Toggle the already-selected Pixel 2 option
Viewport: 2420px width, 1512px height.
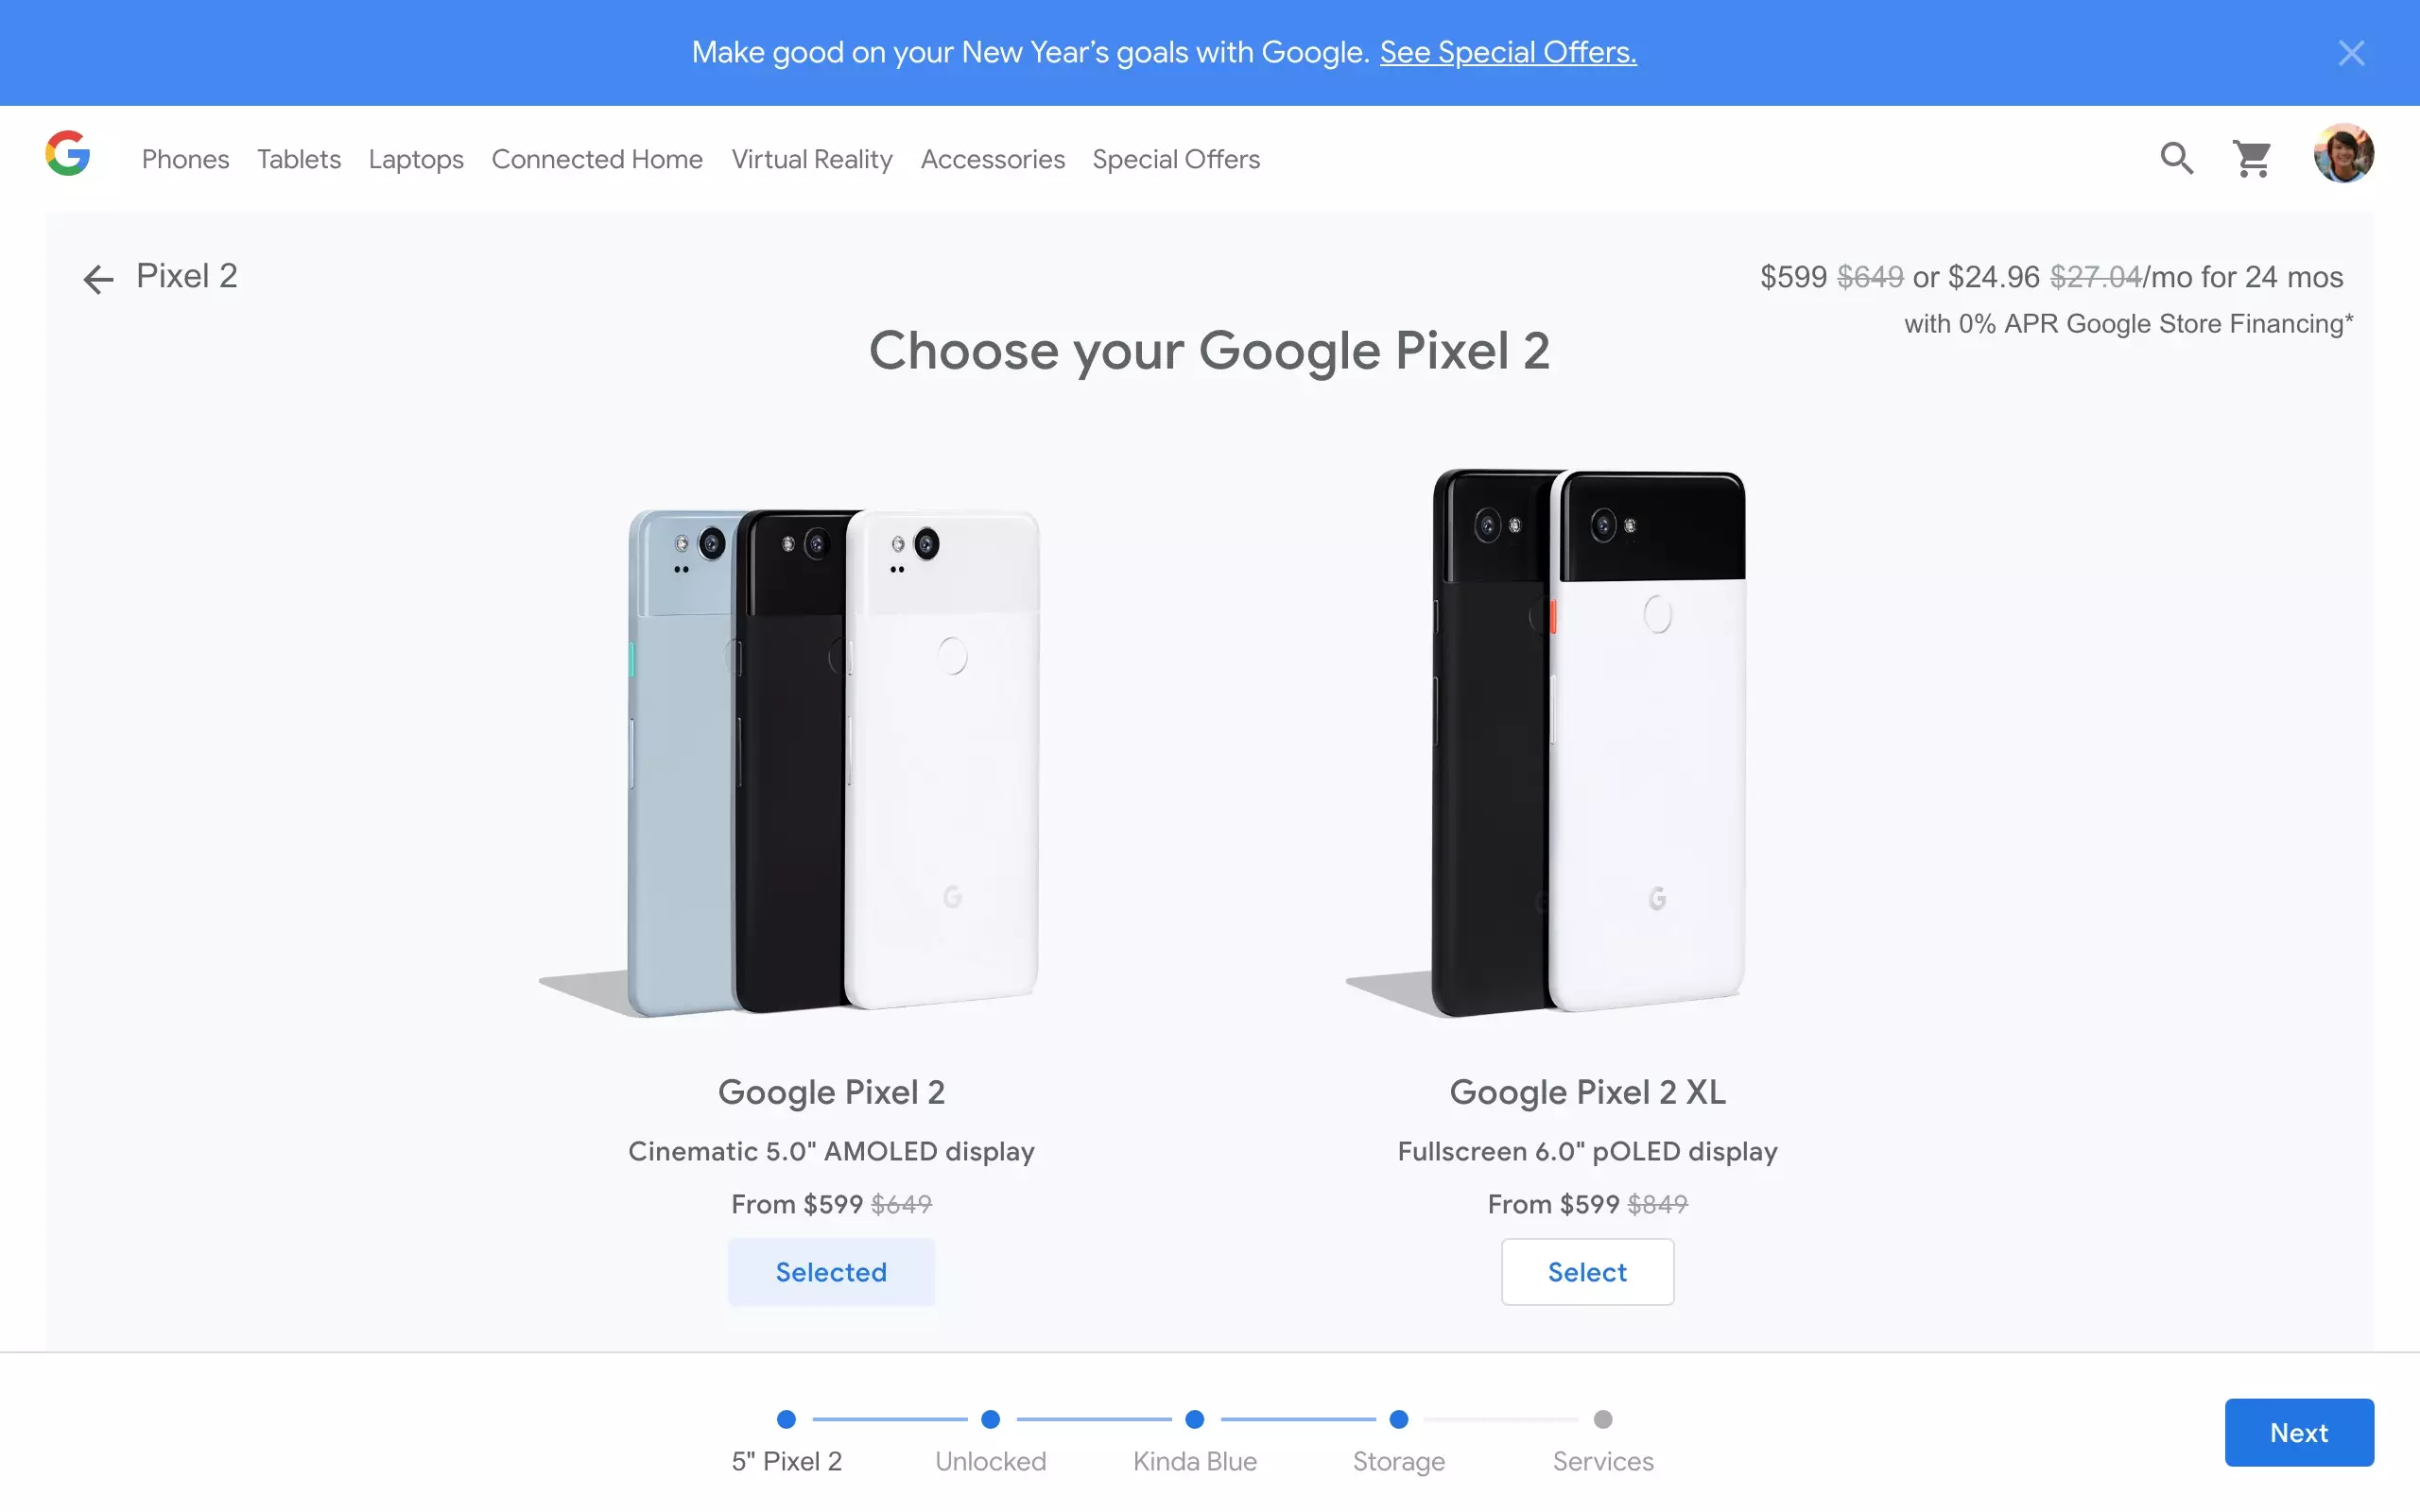[831, 1270]
